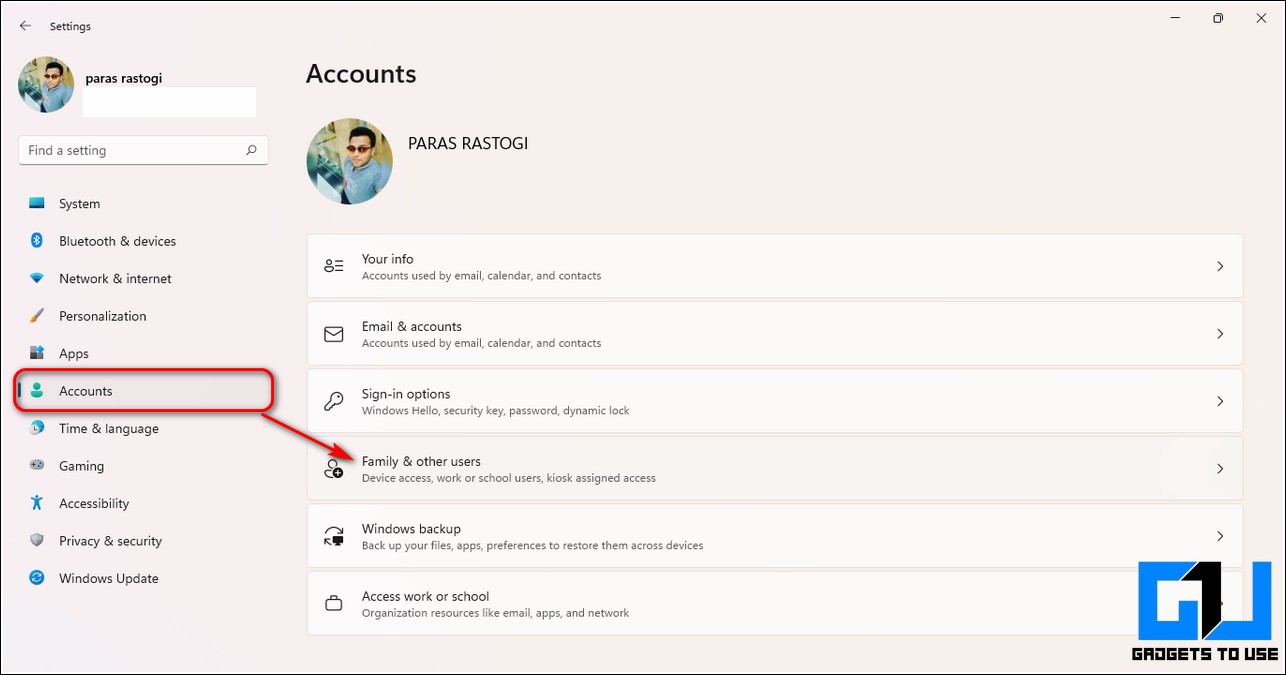Open Time & language settings
This screenshot has width=1286, height=675.
(108, 428)
